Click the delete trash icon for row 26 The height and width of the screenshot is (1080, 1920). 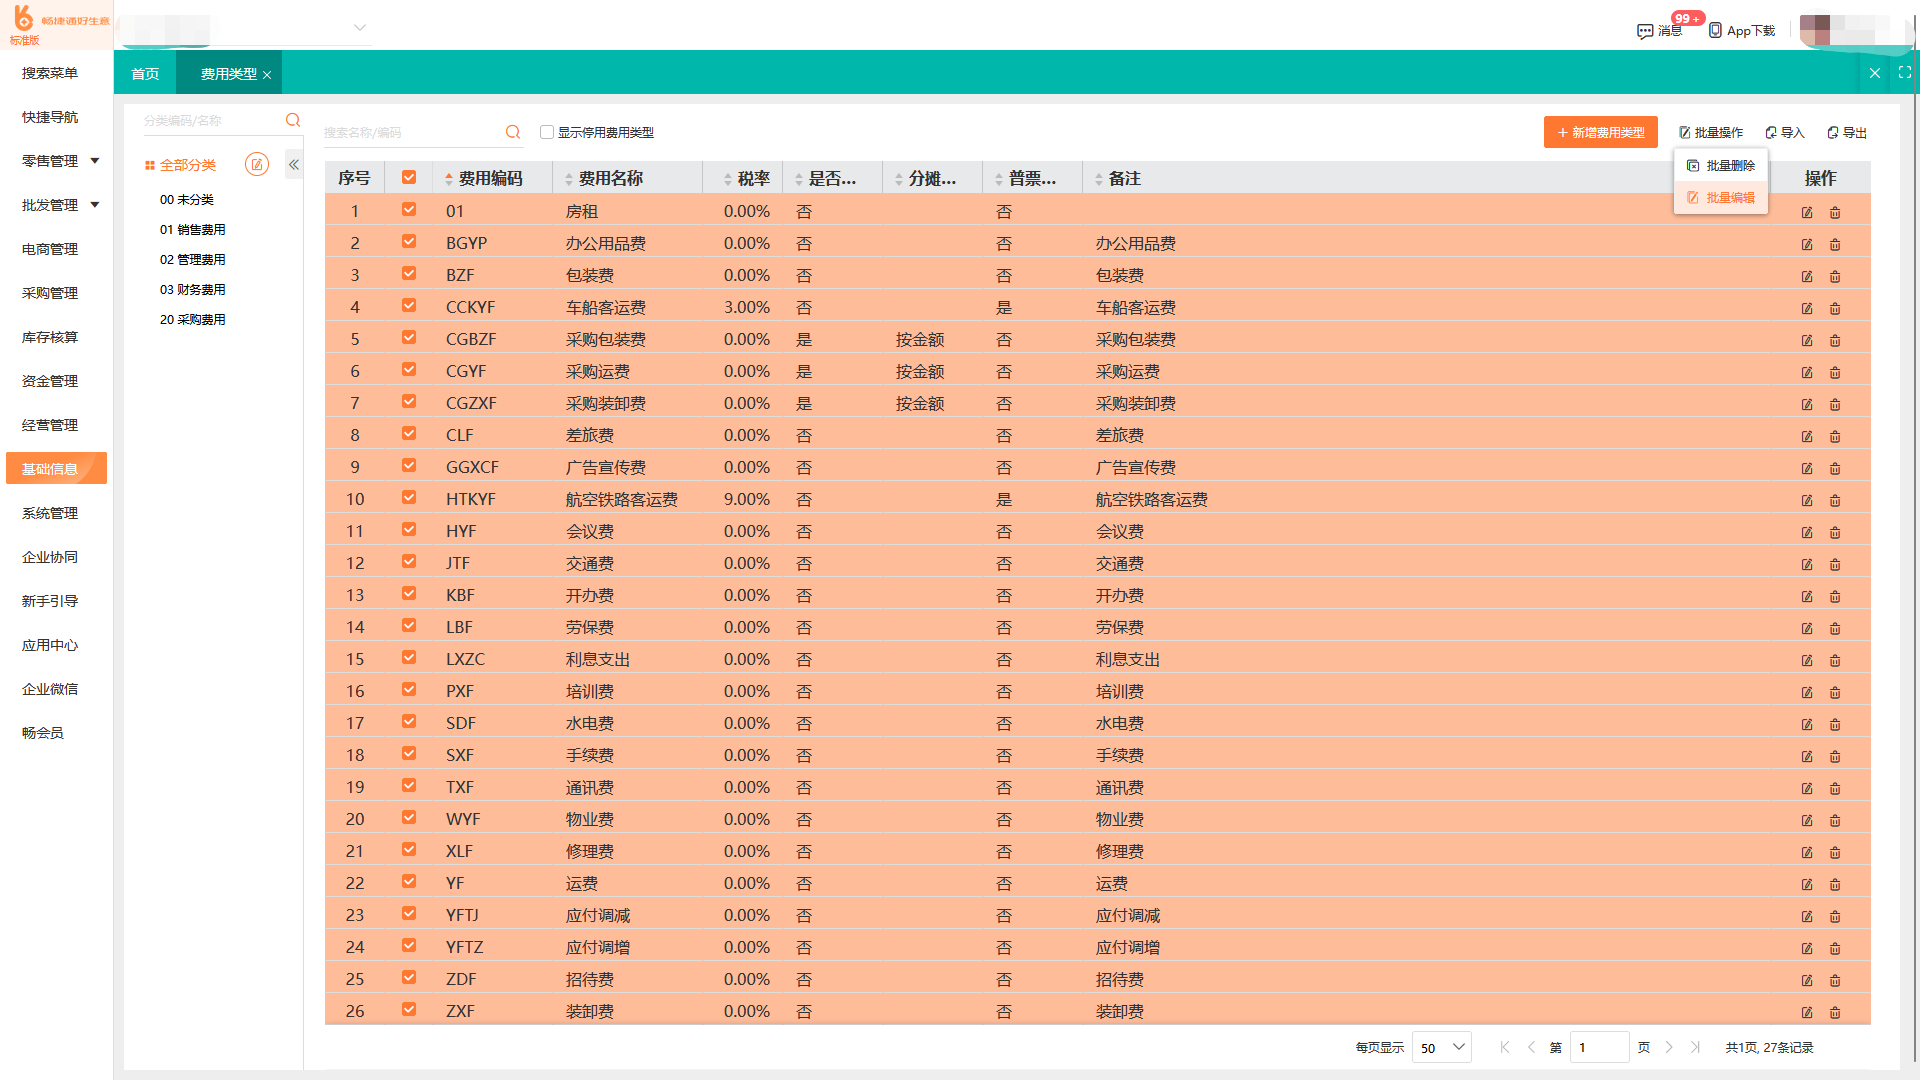(1836, 1009)
